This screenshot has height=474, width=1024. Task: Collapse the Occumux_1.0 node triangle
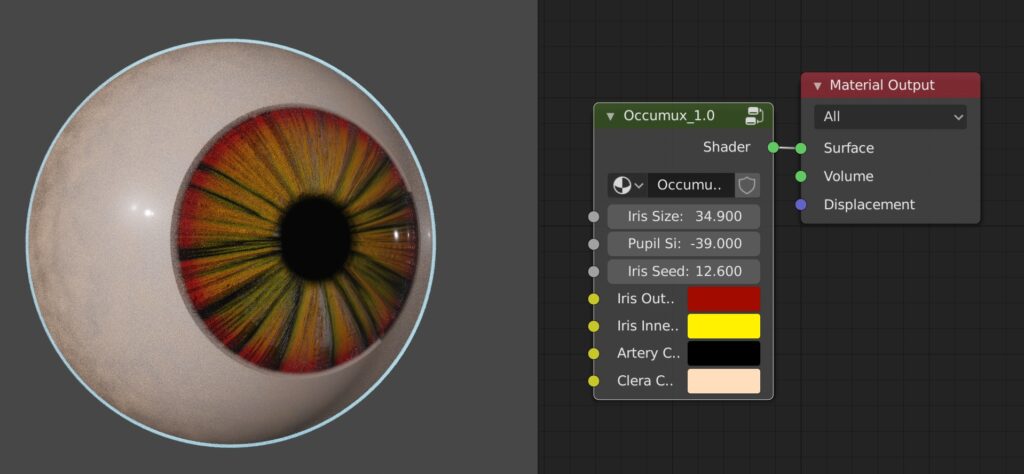(611, 116)
